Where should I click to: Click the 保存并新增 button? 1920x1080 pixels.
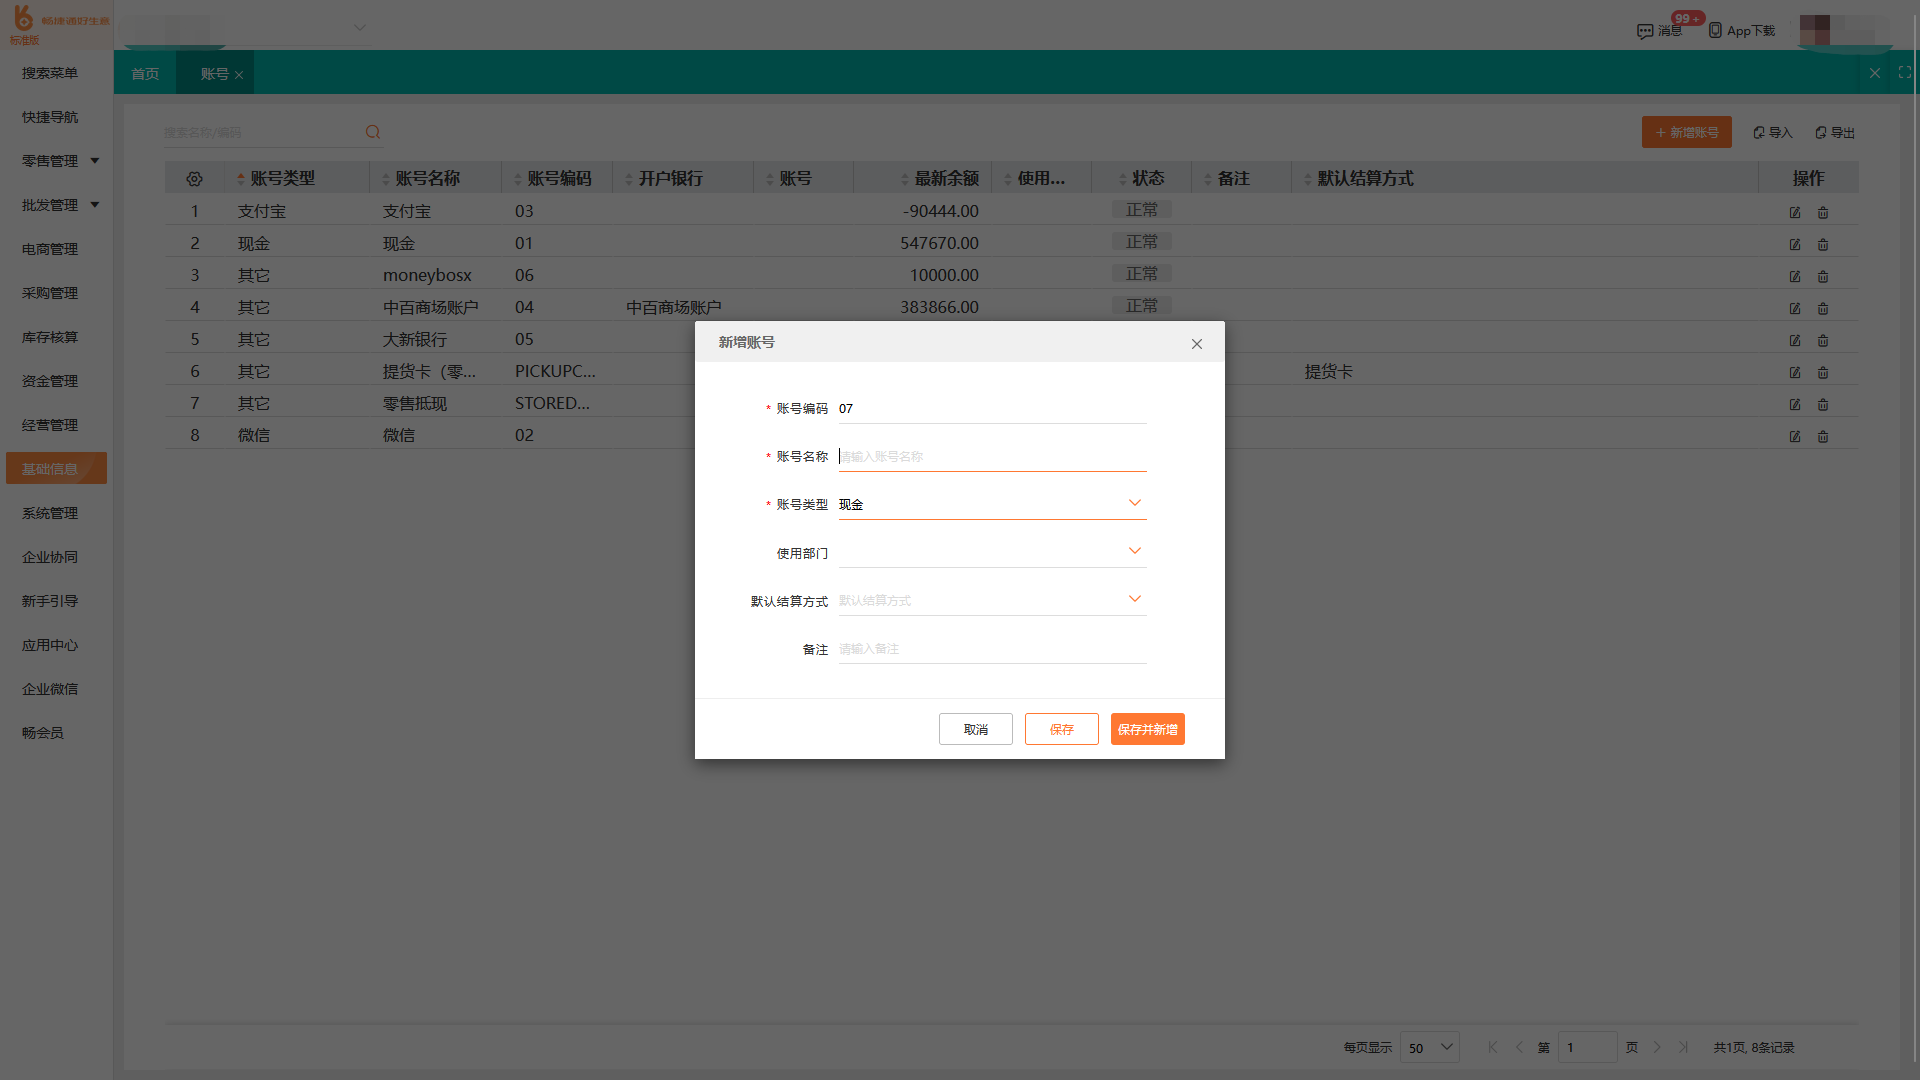pos(1147,729)
